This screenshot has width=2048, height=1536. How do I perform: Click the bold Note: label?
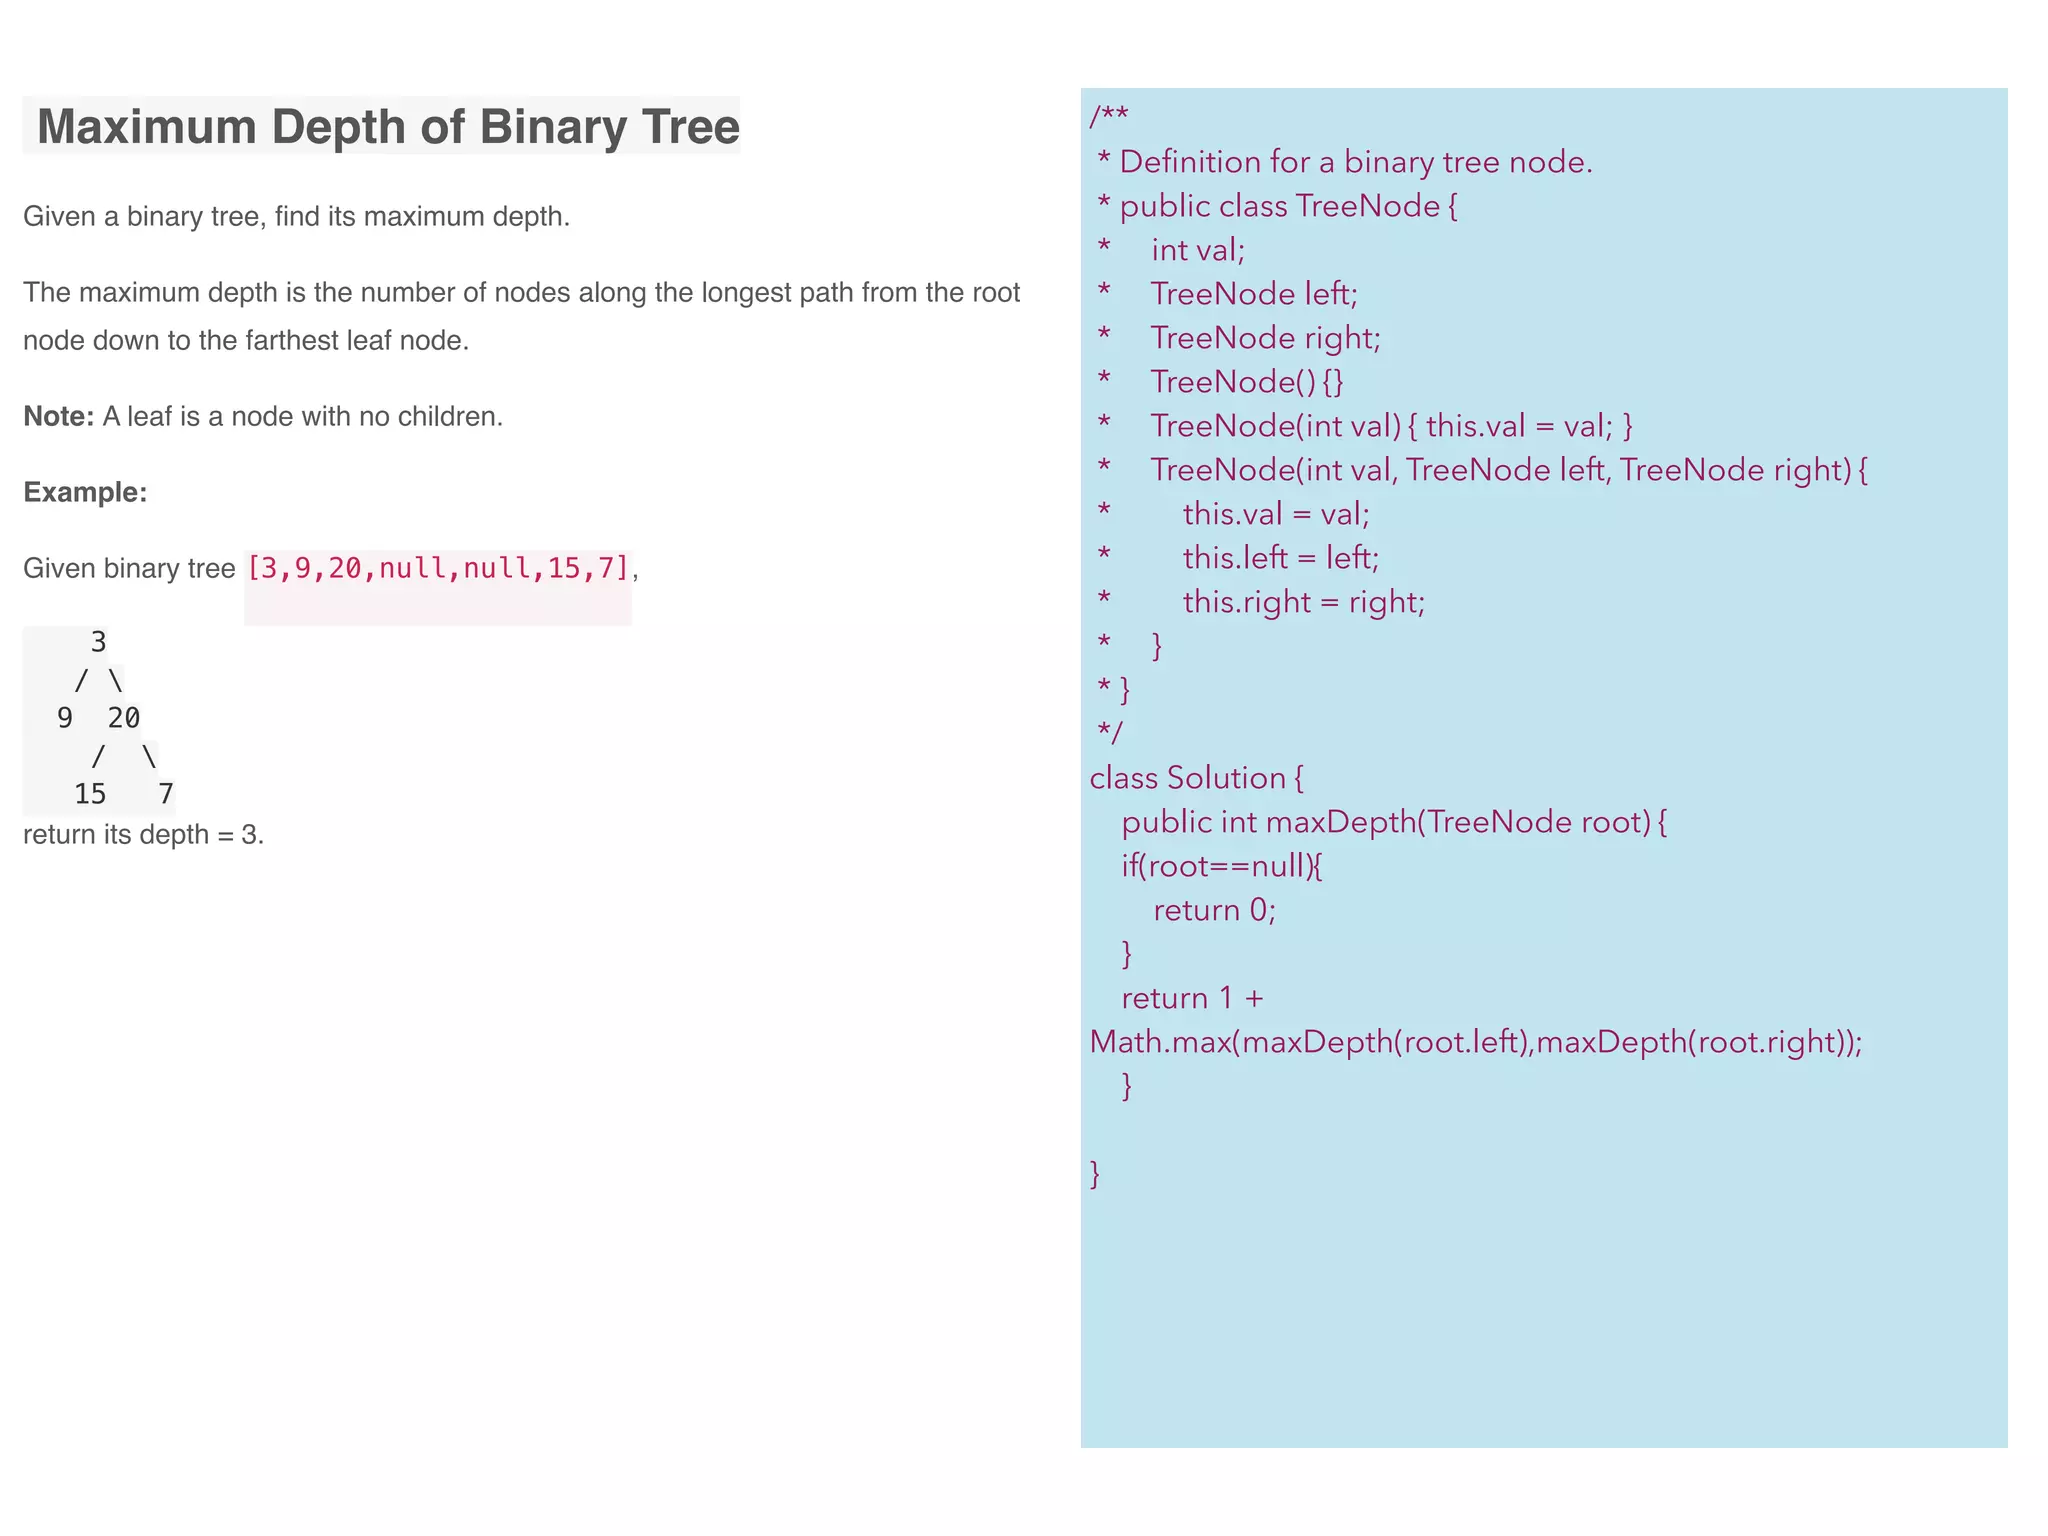pyautogui.click(x=58, y=417)
